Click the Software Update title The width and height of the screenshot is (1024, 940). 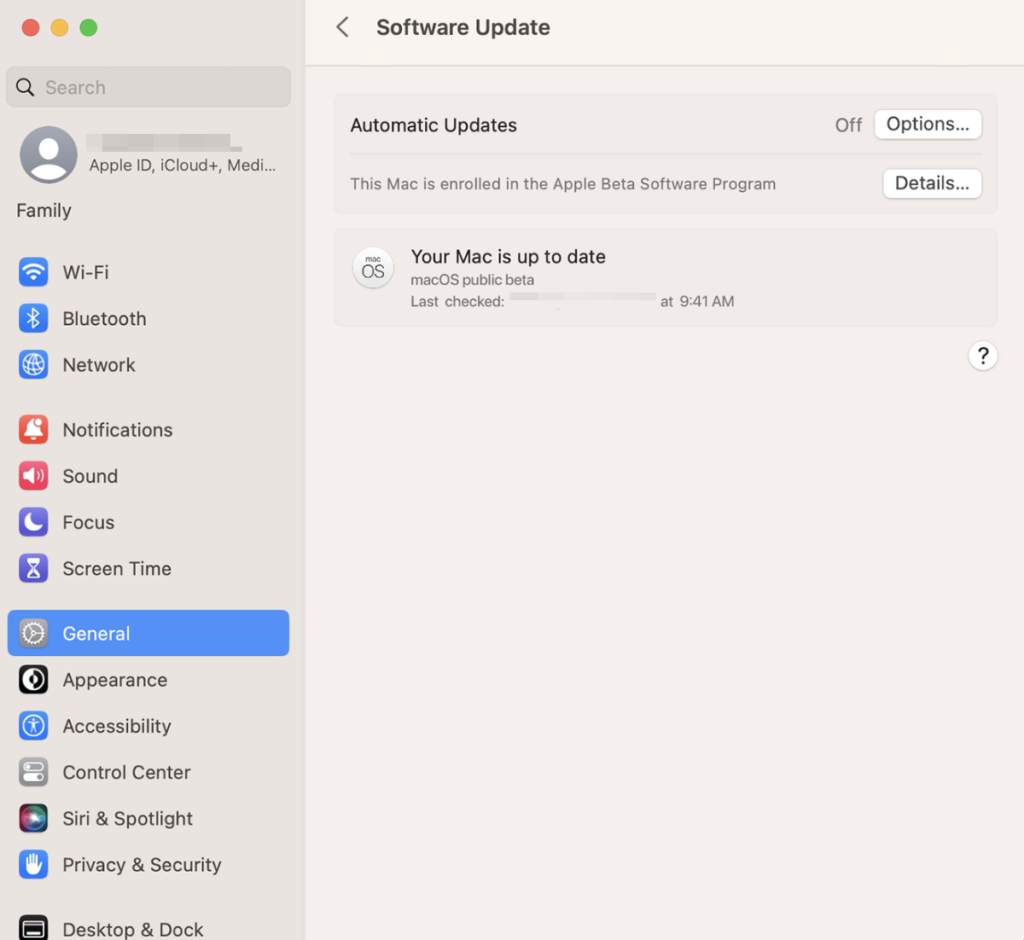463,27
